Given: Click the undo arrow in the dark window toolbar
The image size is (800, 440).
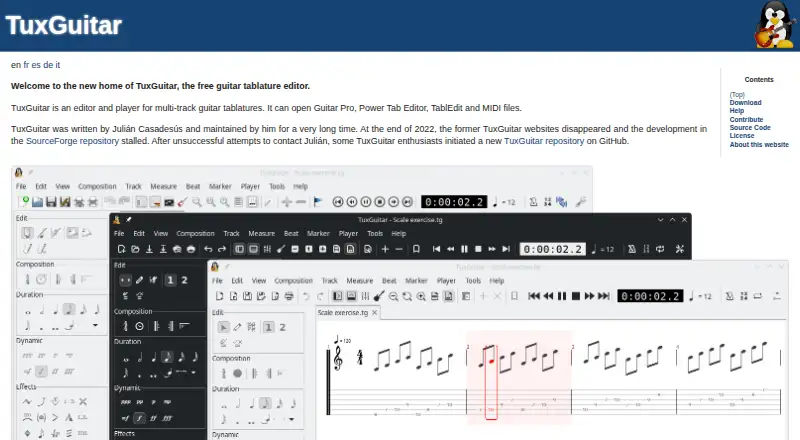Looking at the screenshot, I should (x=208, y=249).
